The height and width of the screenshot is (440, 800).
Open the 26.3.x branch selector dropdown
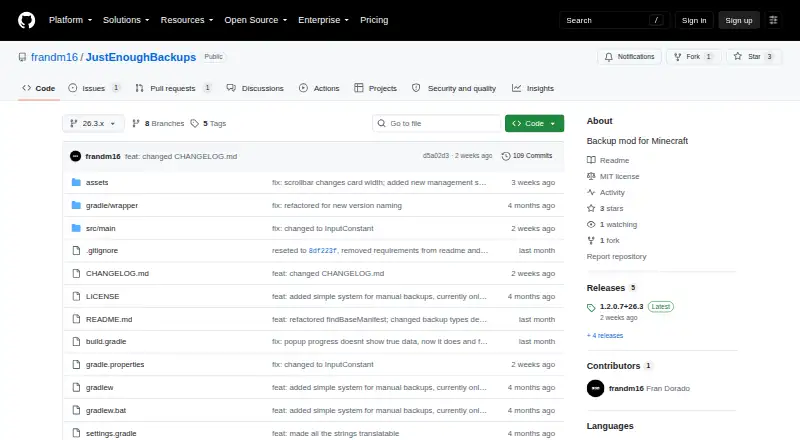click(x=93, y=124)
